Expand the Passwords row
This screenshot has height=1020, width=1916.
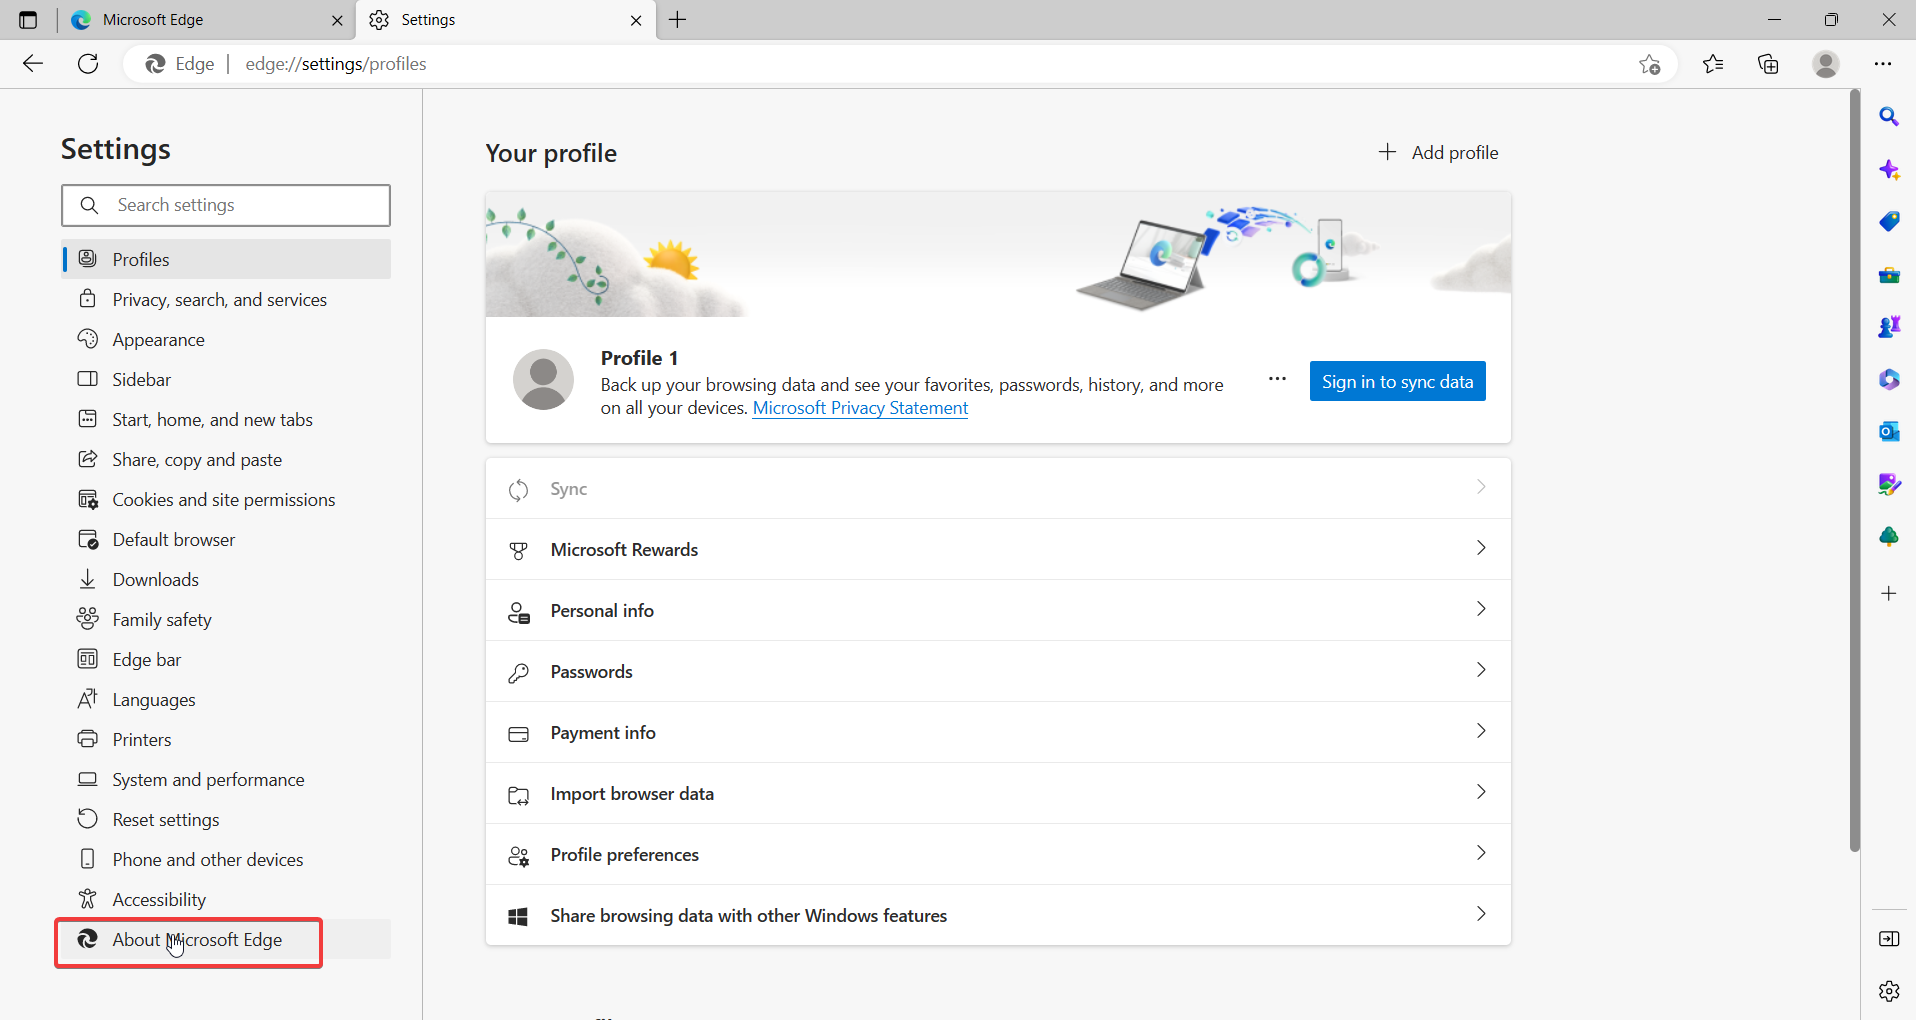pyautogui.click(x=998, y=671)
